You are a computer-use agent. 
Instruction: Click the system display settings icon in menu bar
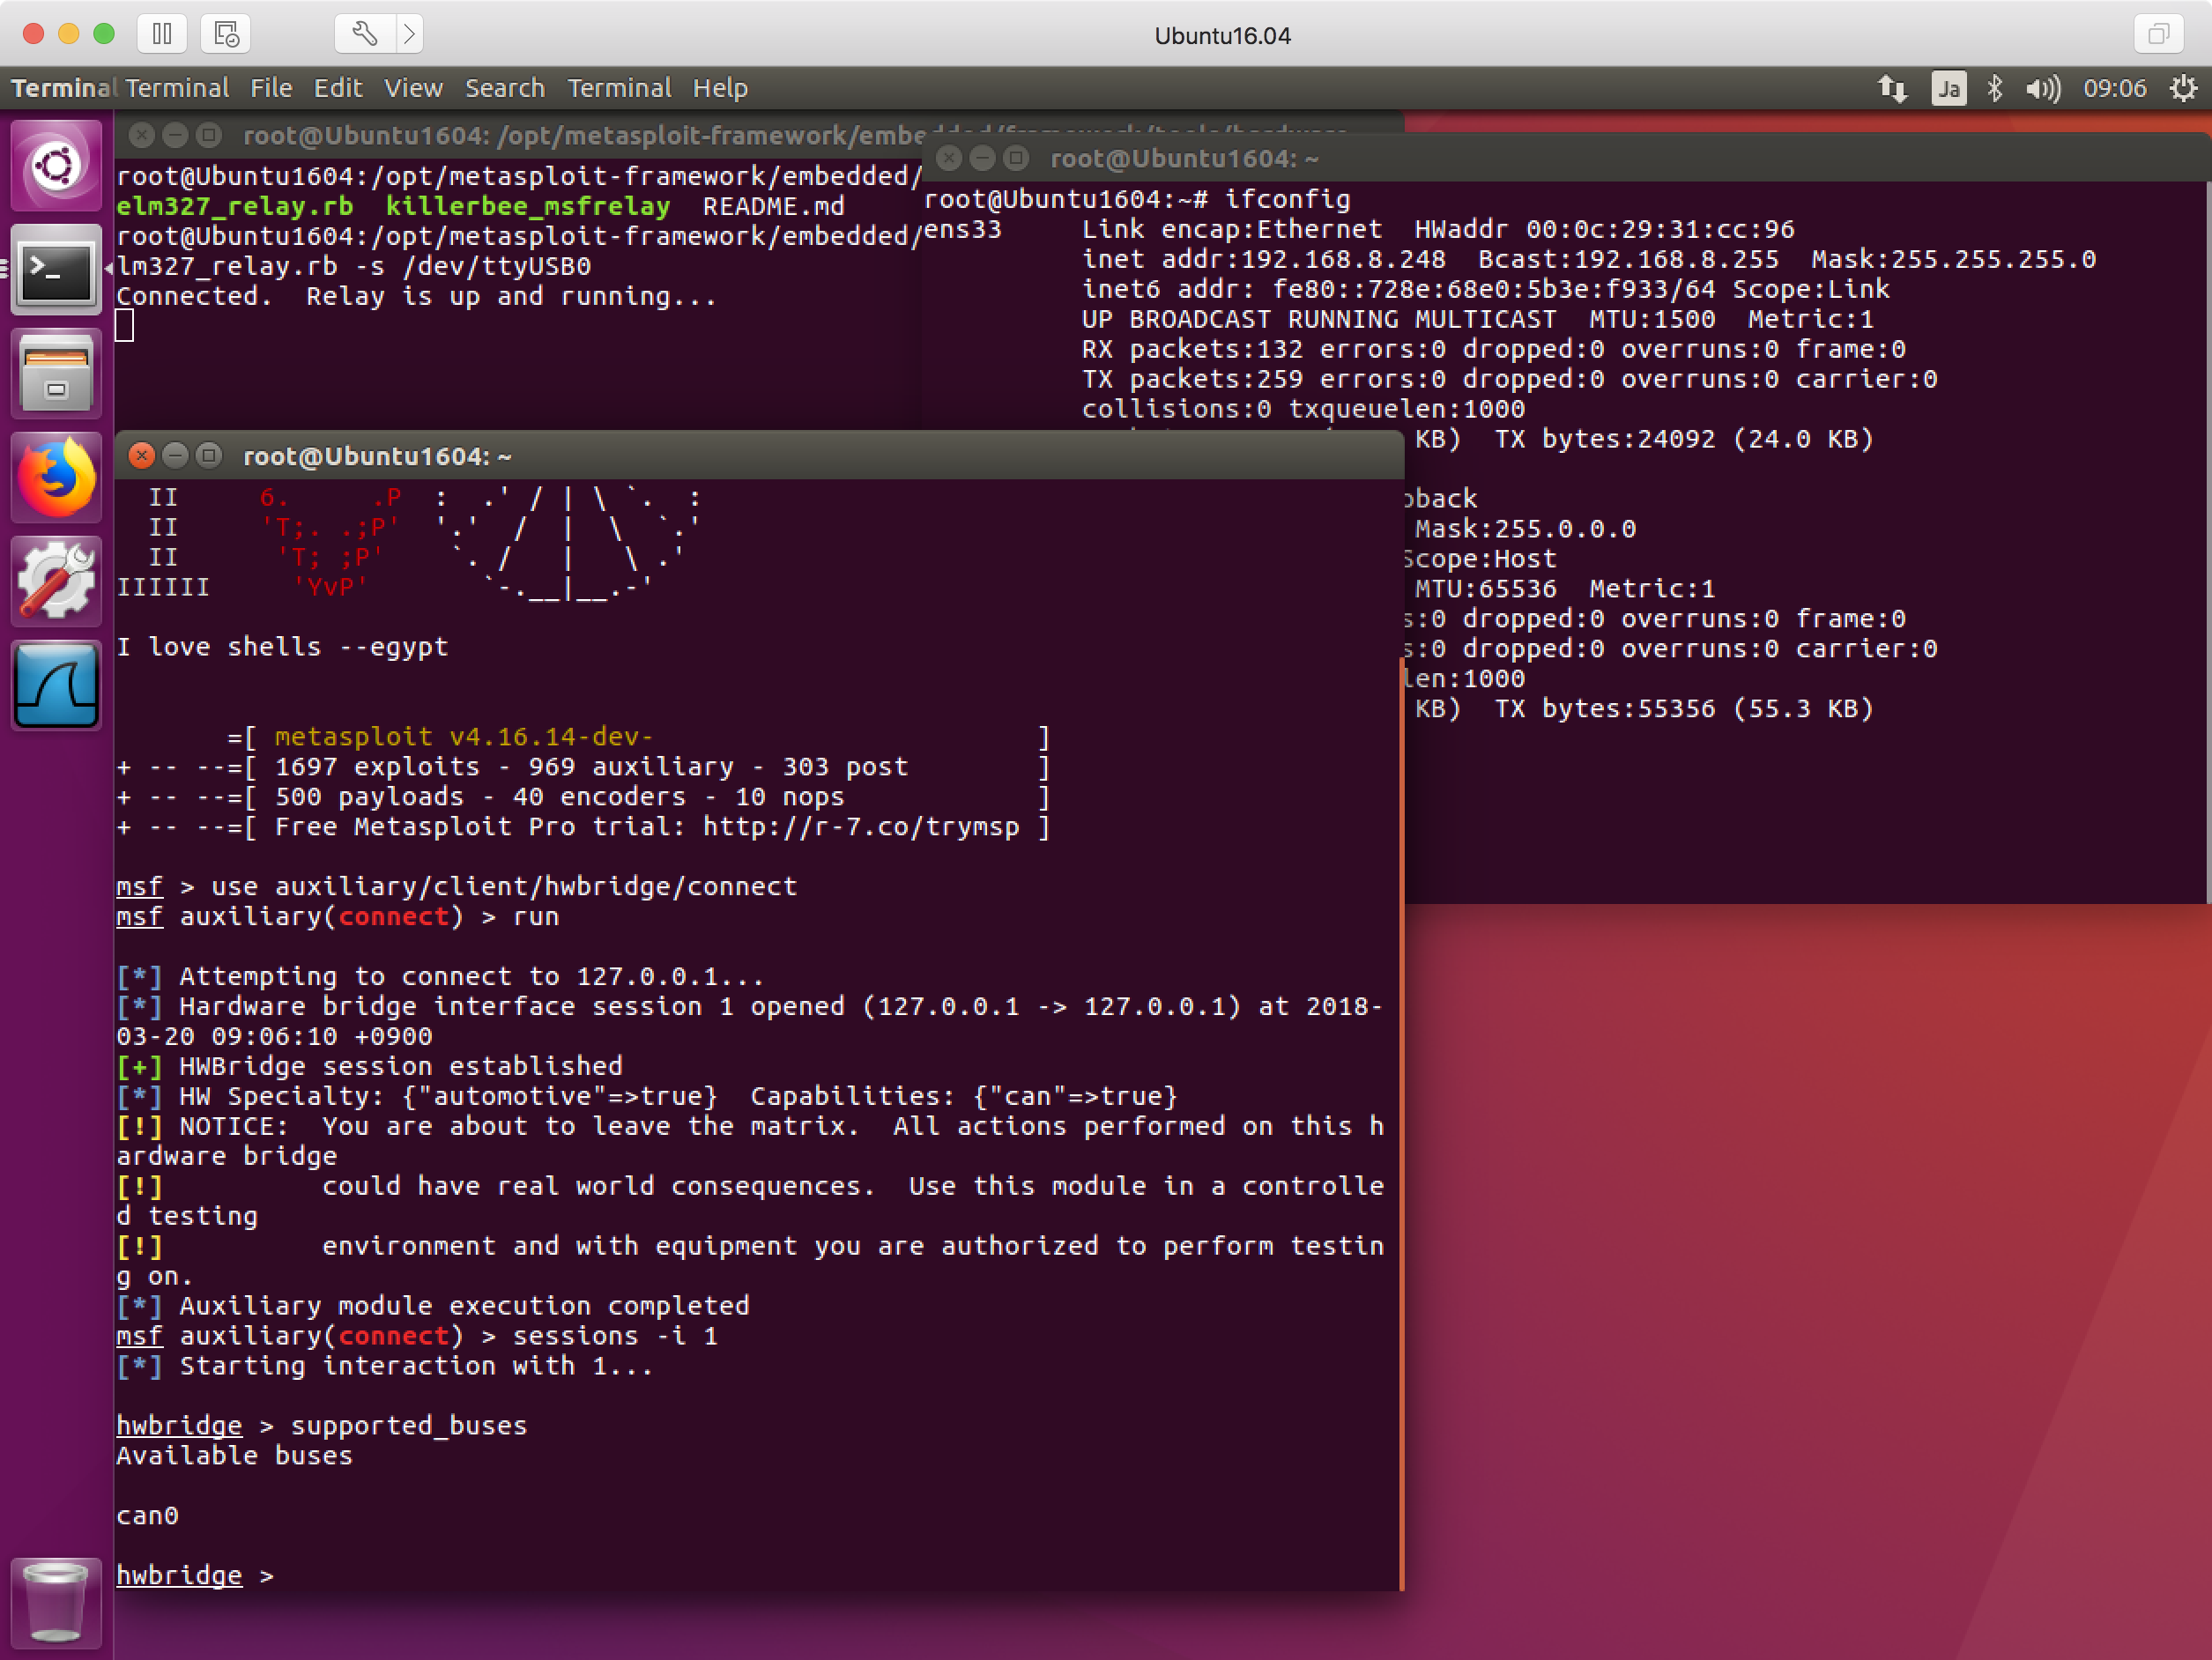pyautogui.click(x=2186, y=85)
